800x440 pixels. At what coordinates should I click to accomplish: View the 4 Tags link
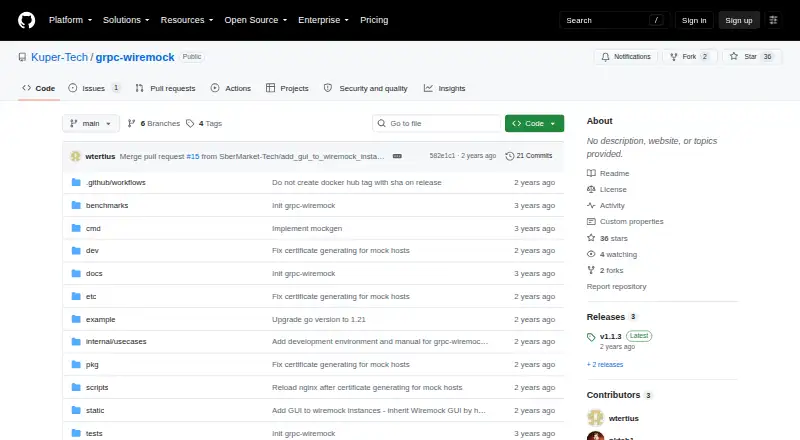pos(204,124)
